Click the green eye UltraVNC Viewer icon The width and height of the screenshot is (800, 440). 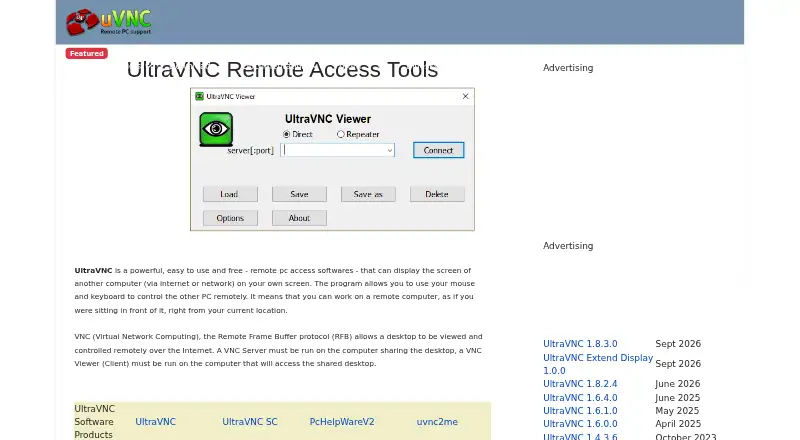pos(216,129)
